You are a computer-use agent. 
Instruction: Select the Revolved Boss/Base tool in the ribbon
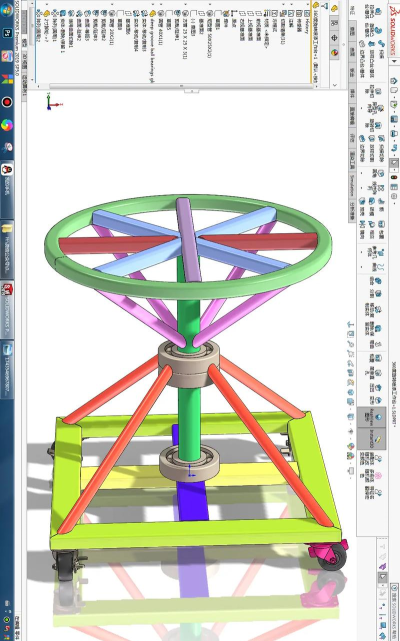(x=375, y=31)
